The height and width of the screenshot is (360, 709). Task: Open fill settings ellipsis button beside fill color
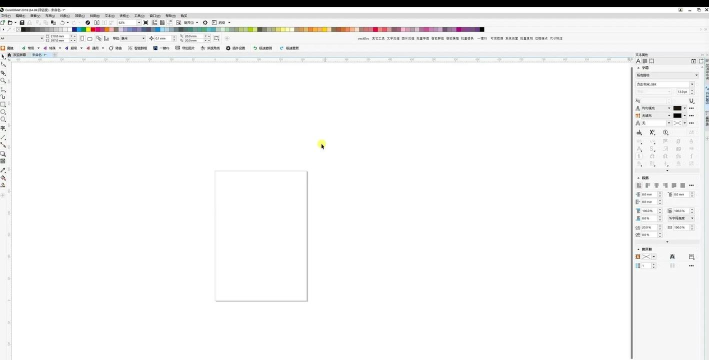point(691,108)
